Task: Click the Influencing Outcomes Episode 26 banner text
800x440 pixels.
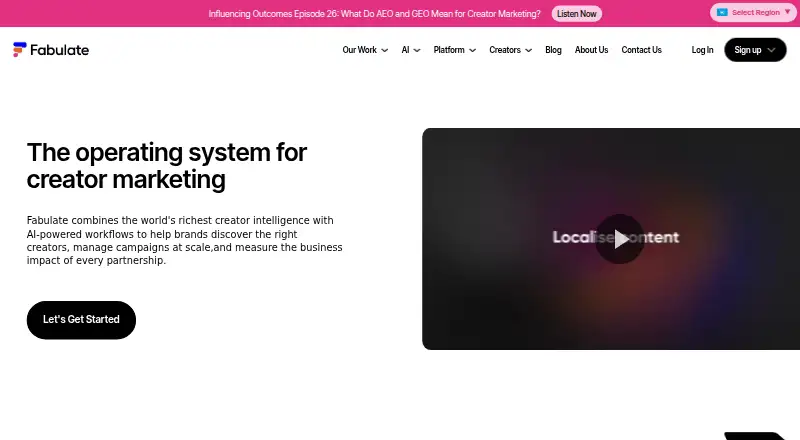Action: (x=374, y=14)
